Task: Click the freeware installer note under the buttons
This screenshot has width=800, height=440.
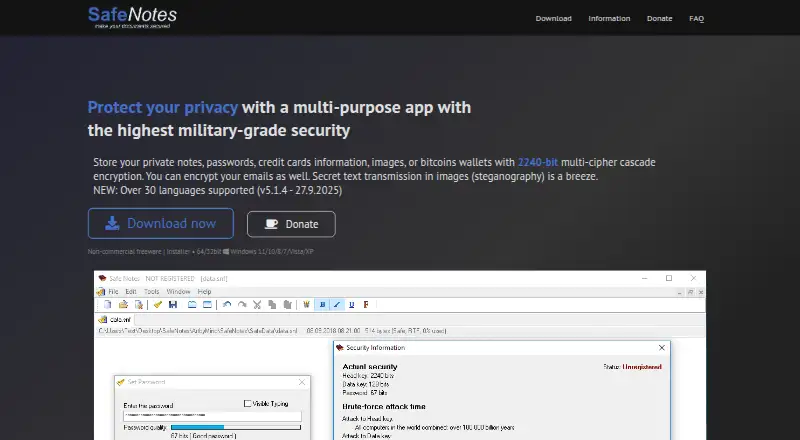Action: click(200, 251)
